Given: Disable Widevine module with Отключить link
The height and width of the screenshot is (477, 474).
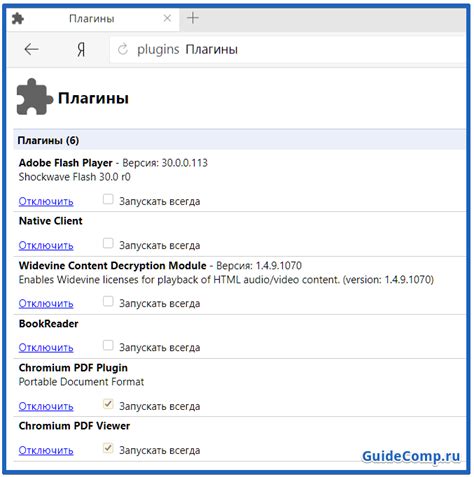Looking at the screenshot, I should pyautogui.click(x=46, y=303).
